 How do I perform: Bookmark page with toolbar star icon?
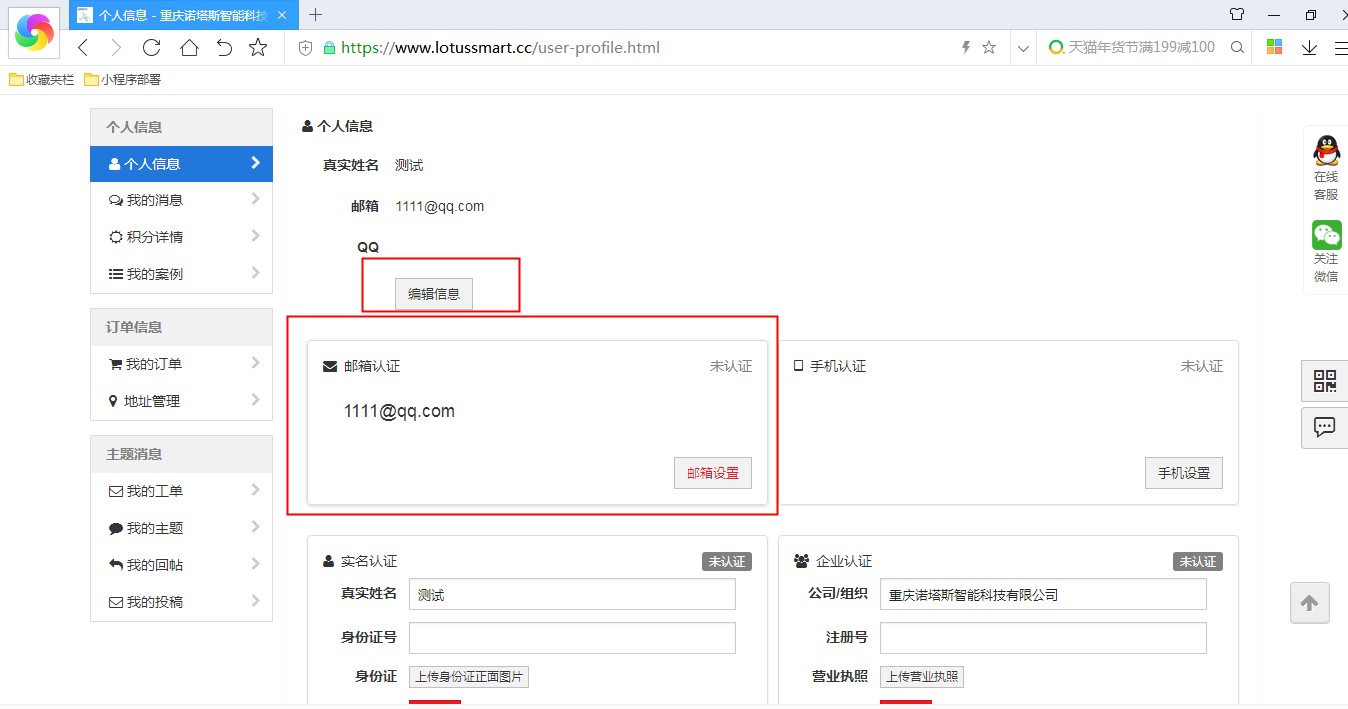tap(258, 47)
